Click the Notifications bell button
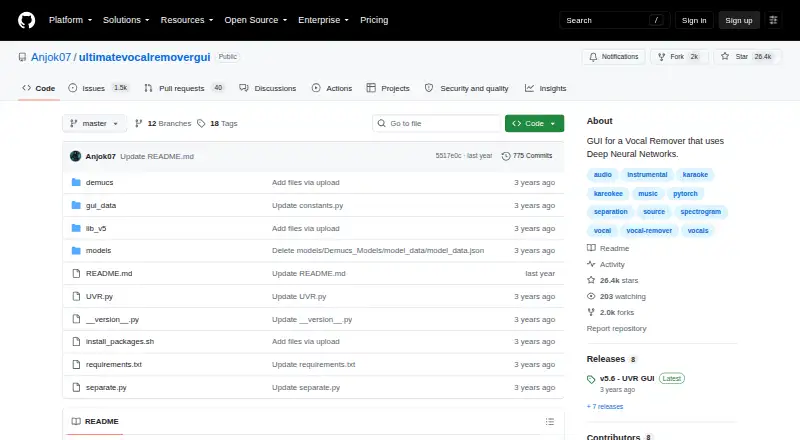 pyautogui.click(x=614, y=57)
